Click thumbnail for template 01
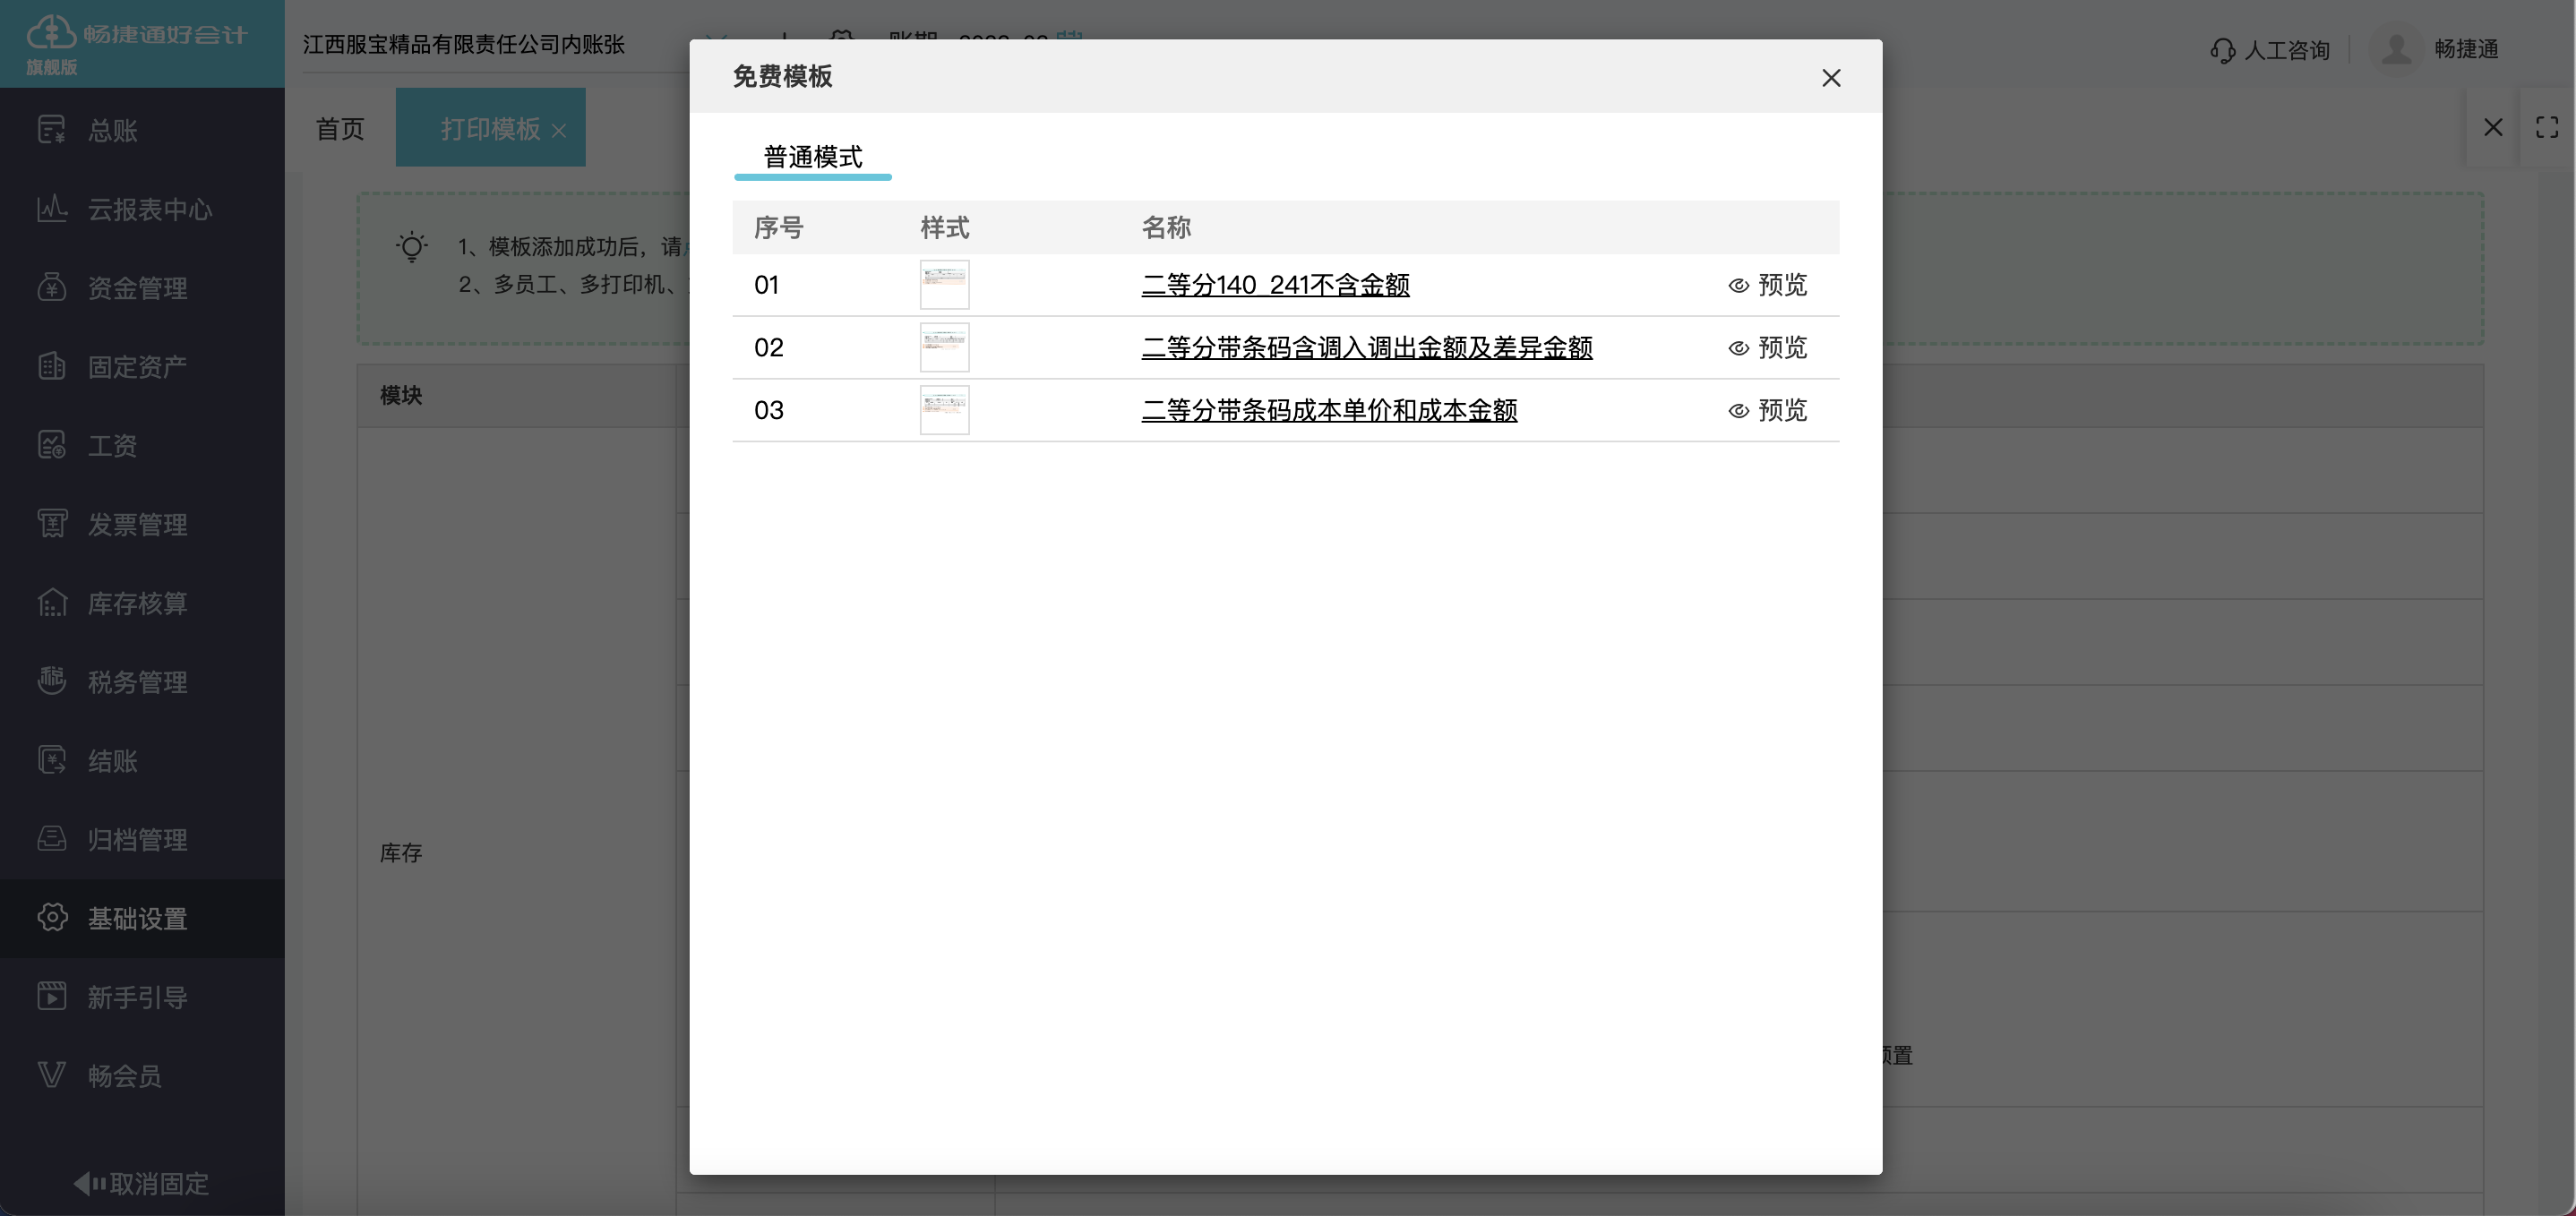This screenshot has height=1216, width=2576. pos(946,284)
